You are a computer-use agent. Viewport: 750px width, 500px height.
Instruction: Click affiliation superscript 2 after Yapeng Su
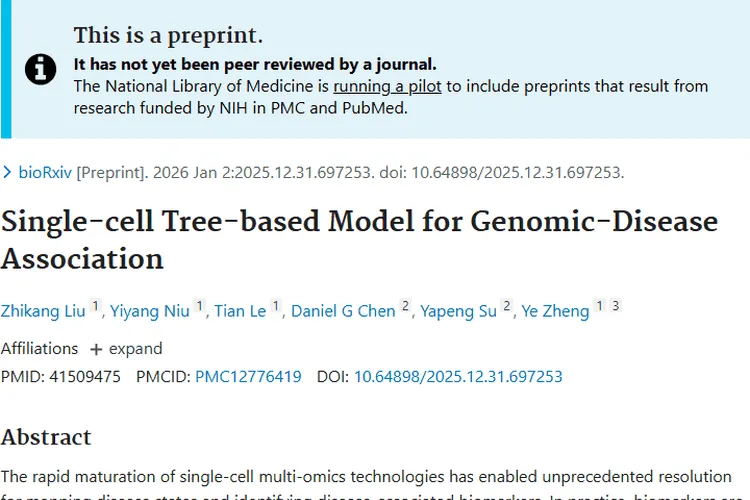(x=507, y=306)
